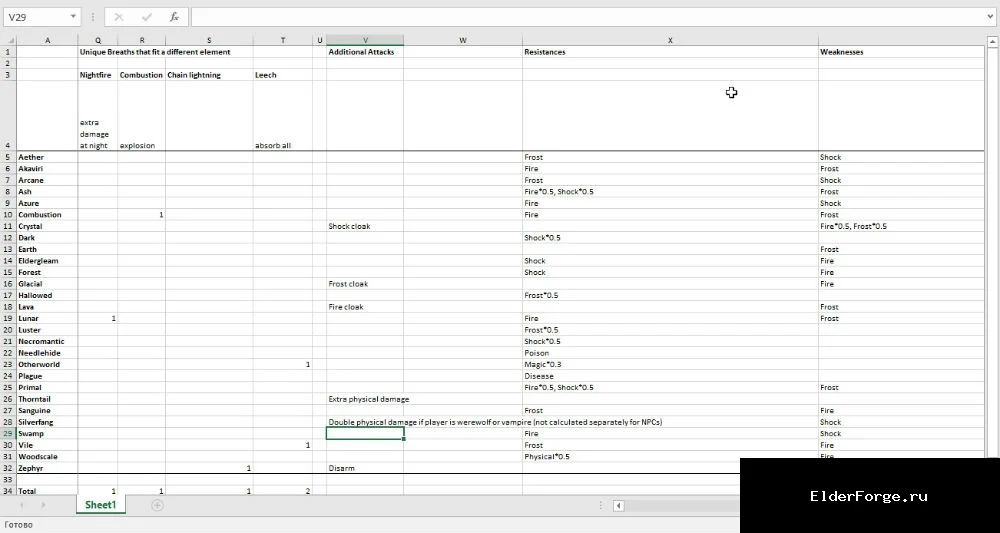Open the Name Box dropdown arrow
The image size is (1000, 533).
tap(73, 17)
